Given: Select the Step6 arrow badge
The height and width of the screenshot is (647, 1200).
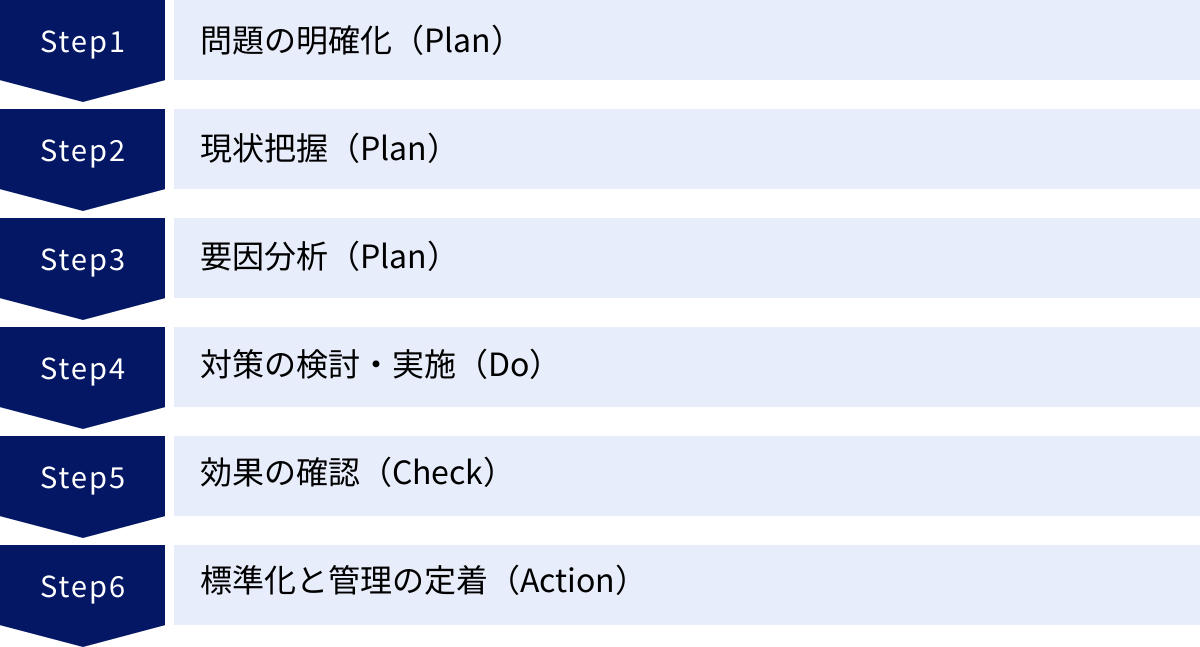Looking at the screenshot, I should click(x=82, y=587).
